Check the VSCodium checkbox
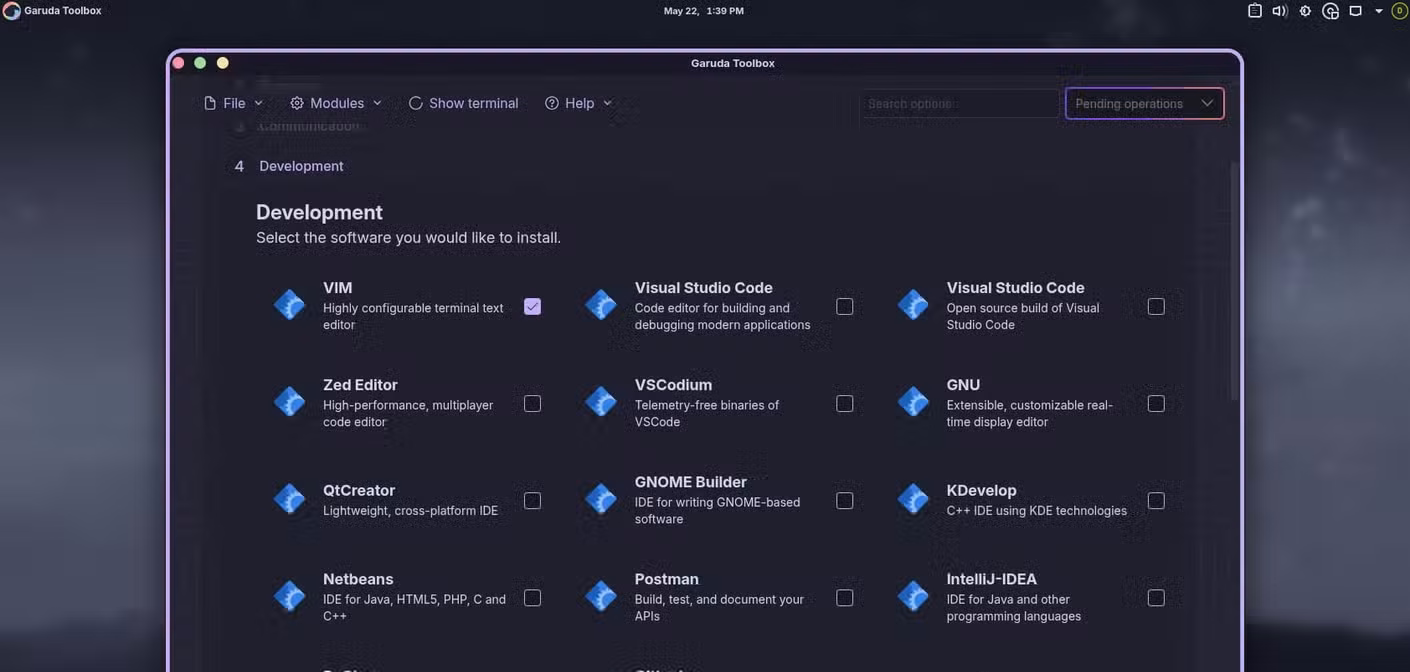 (845, 403)
